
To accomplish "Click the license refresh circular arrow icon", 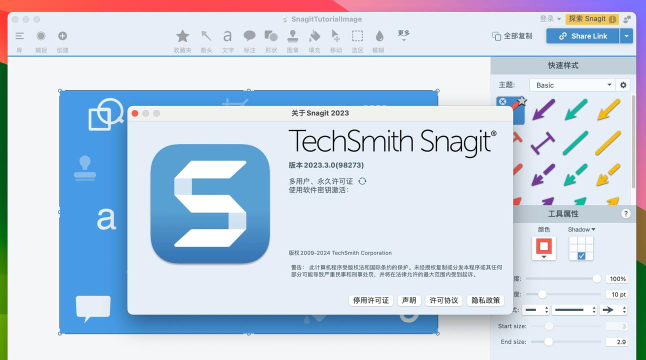I will [362, 181].
